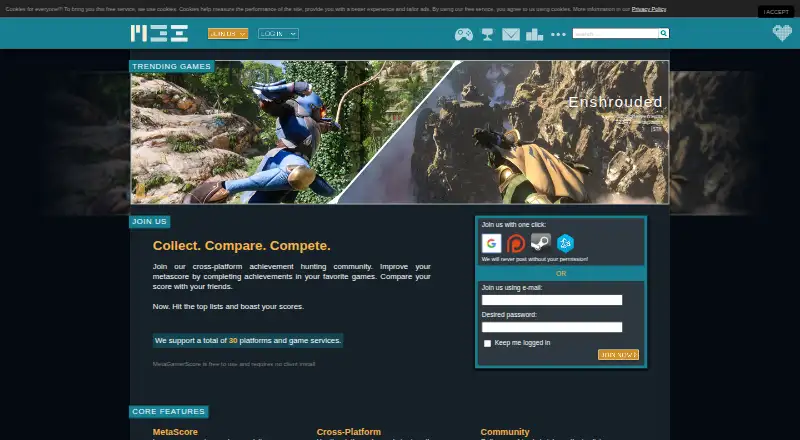
Task: Click the MetaScore feature heading
Action: click(x=175, y=432)
